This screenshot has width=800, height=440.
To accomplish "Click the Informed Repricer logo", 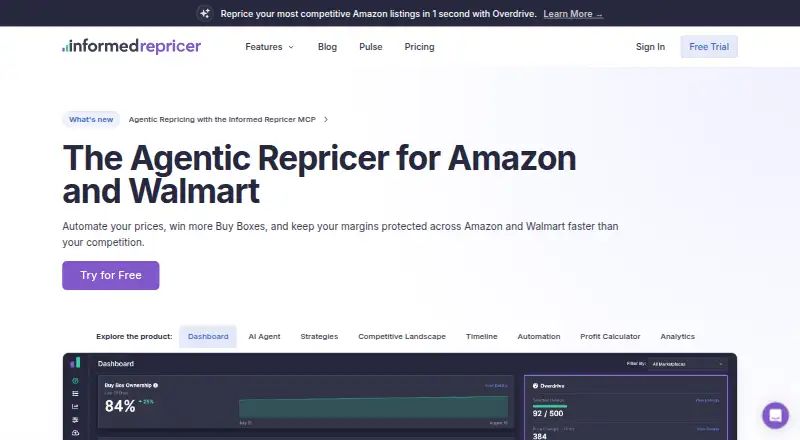I will point(132,46).
